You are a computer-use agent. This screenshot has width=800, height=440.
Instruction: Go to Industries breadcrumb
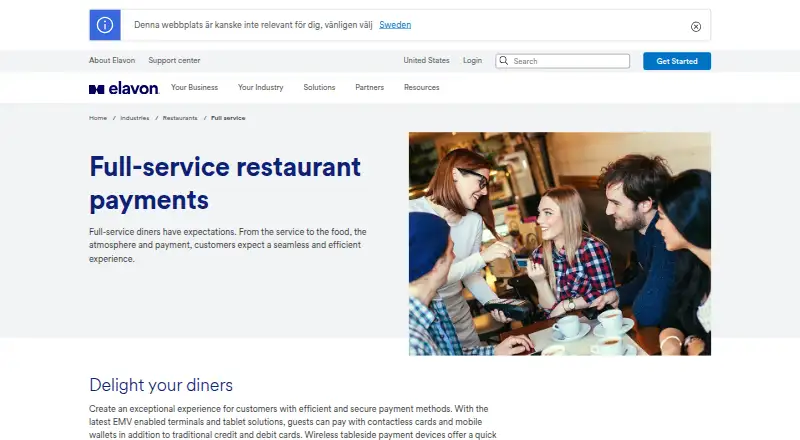[135, 118]
